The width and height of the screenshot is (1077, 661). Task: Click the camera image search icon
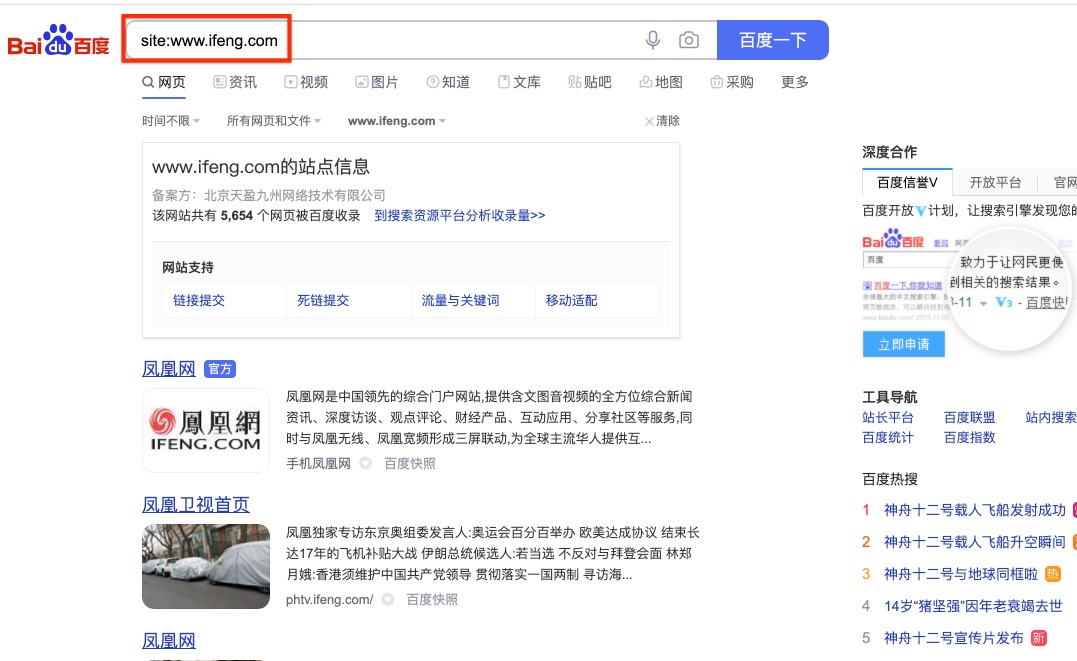coord(689,40)
